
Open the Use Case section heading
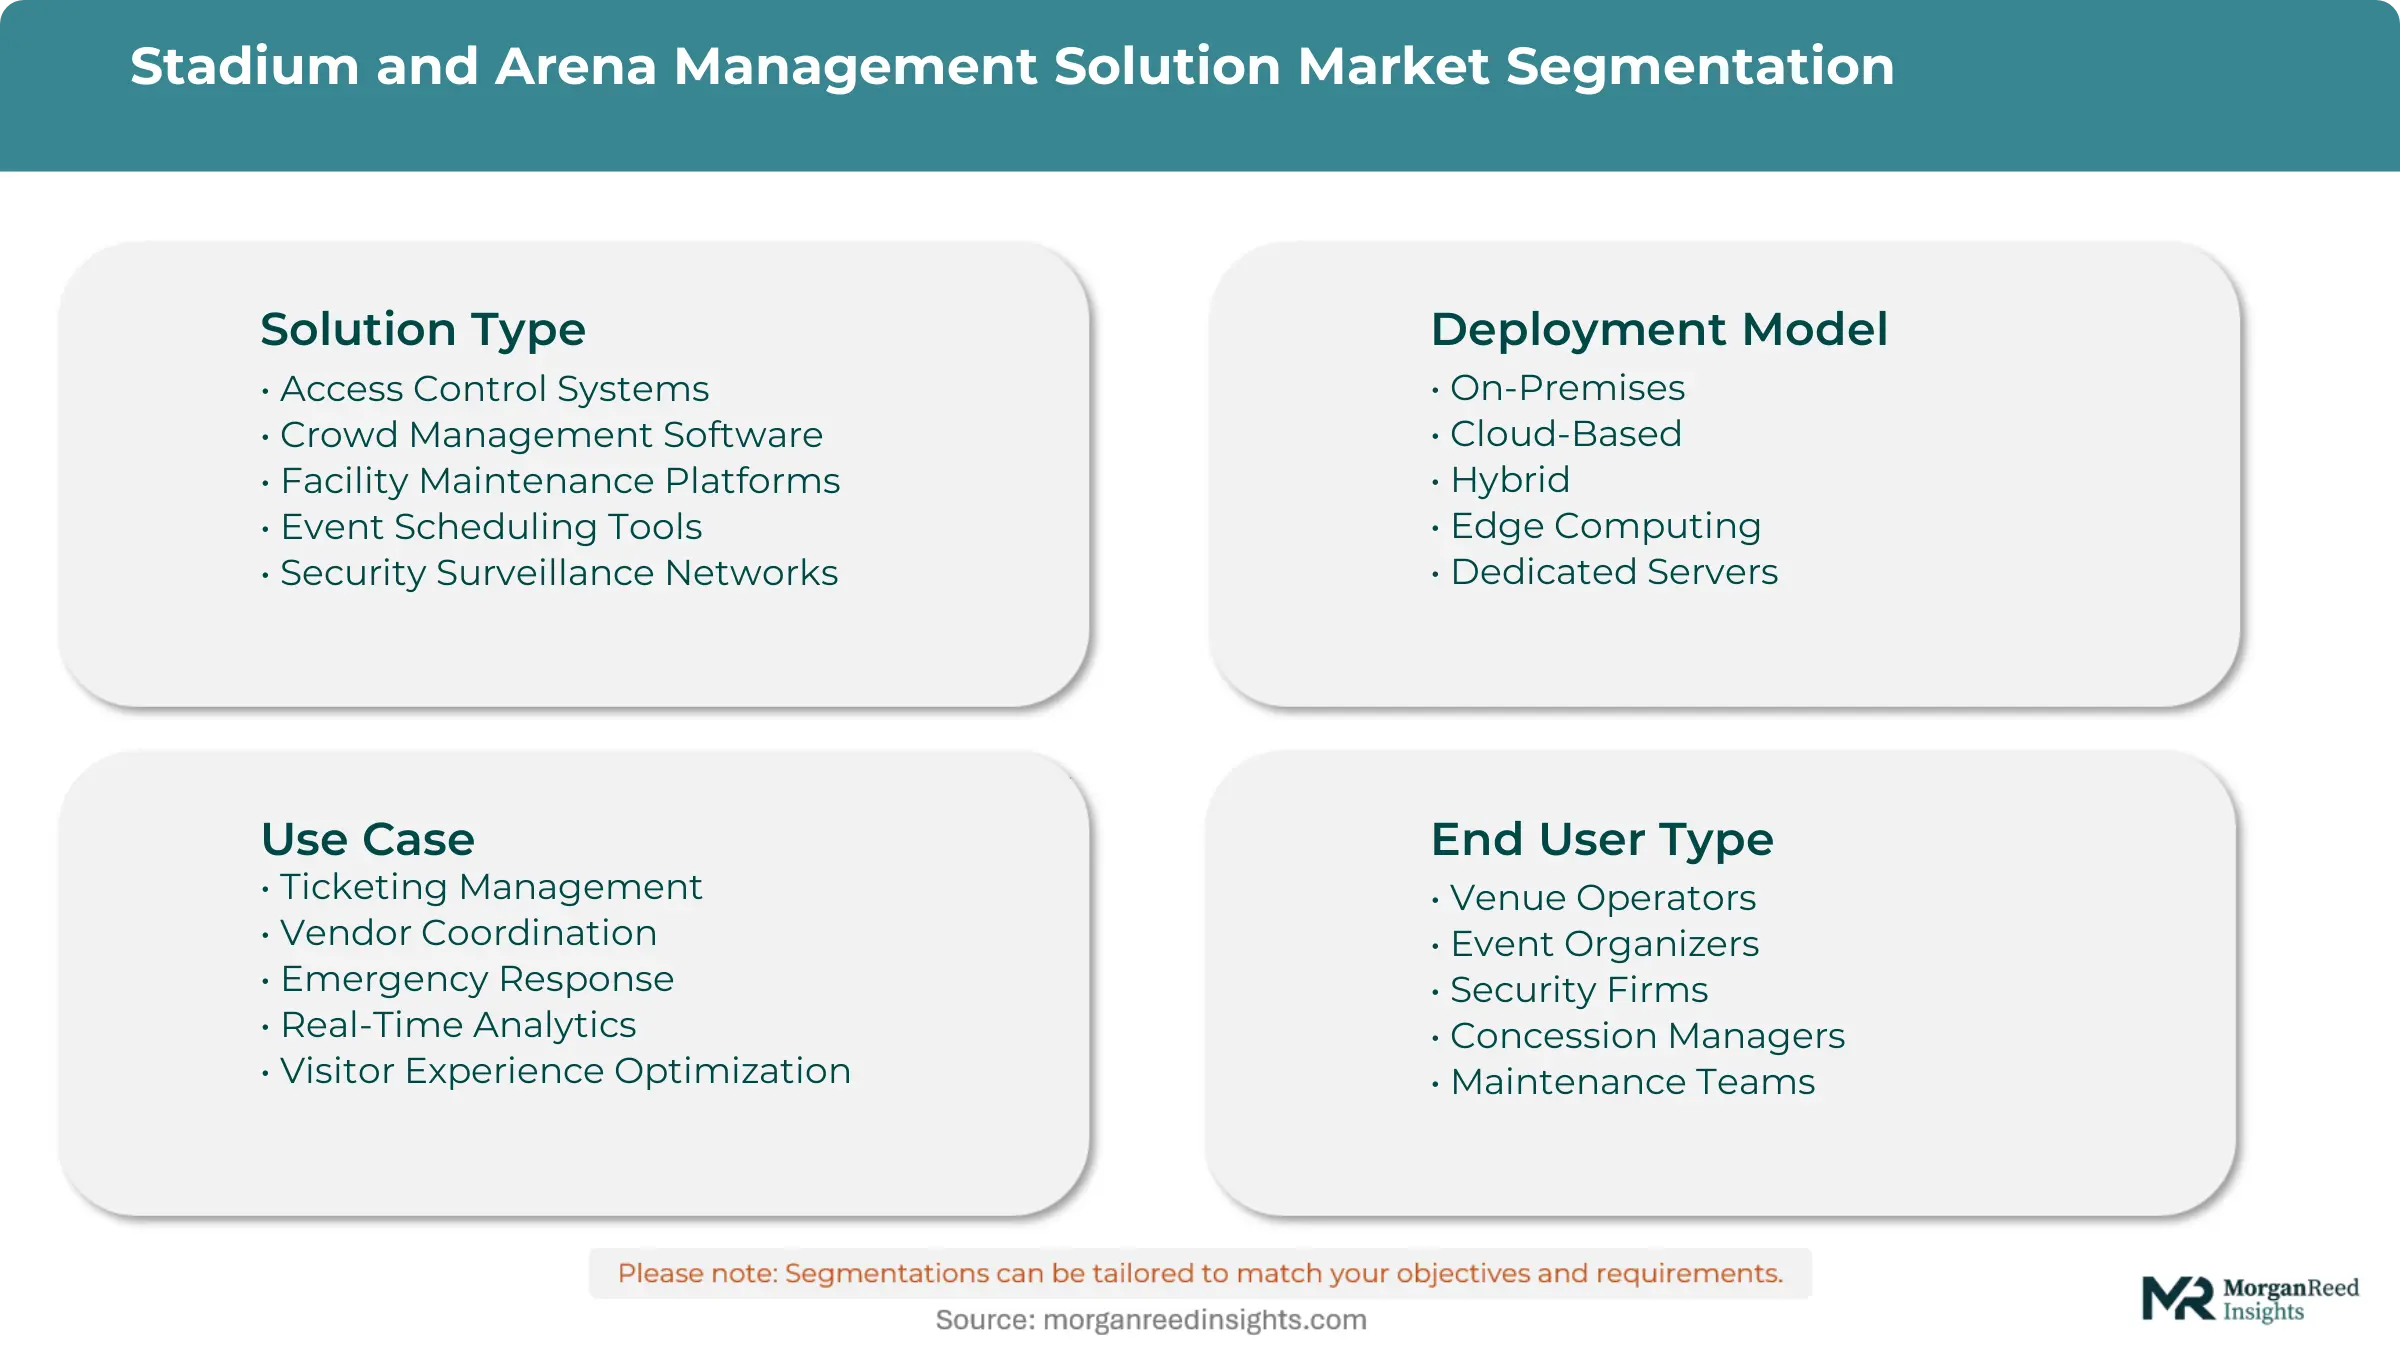click(368, 840)
